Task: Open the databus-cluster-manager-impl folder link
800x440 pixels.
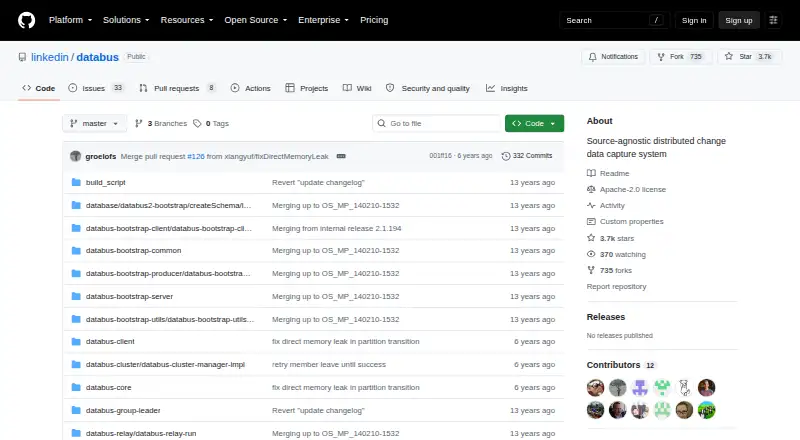Action: (x=165, y=364)
